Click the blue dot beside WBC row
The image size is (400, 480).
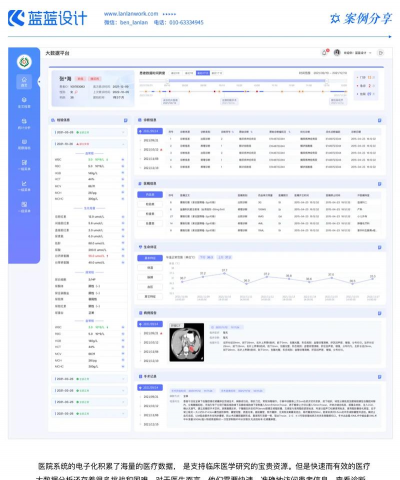click(123, 160)
